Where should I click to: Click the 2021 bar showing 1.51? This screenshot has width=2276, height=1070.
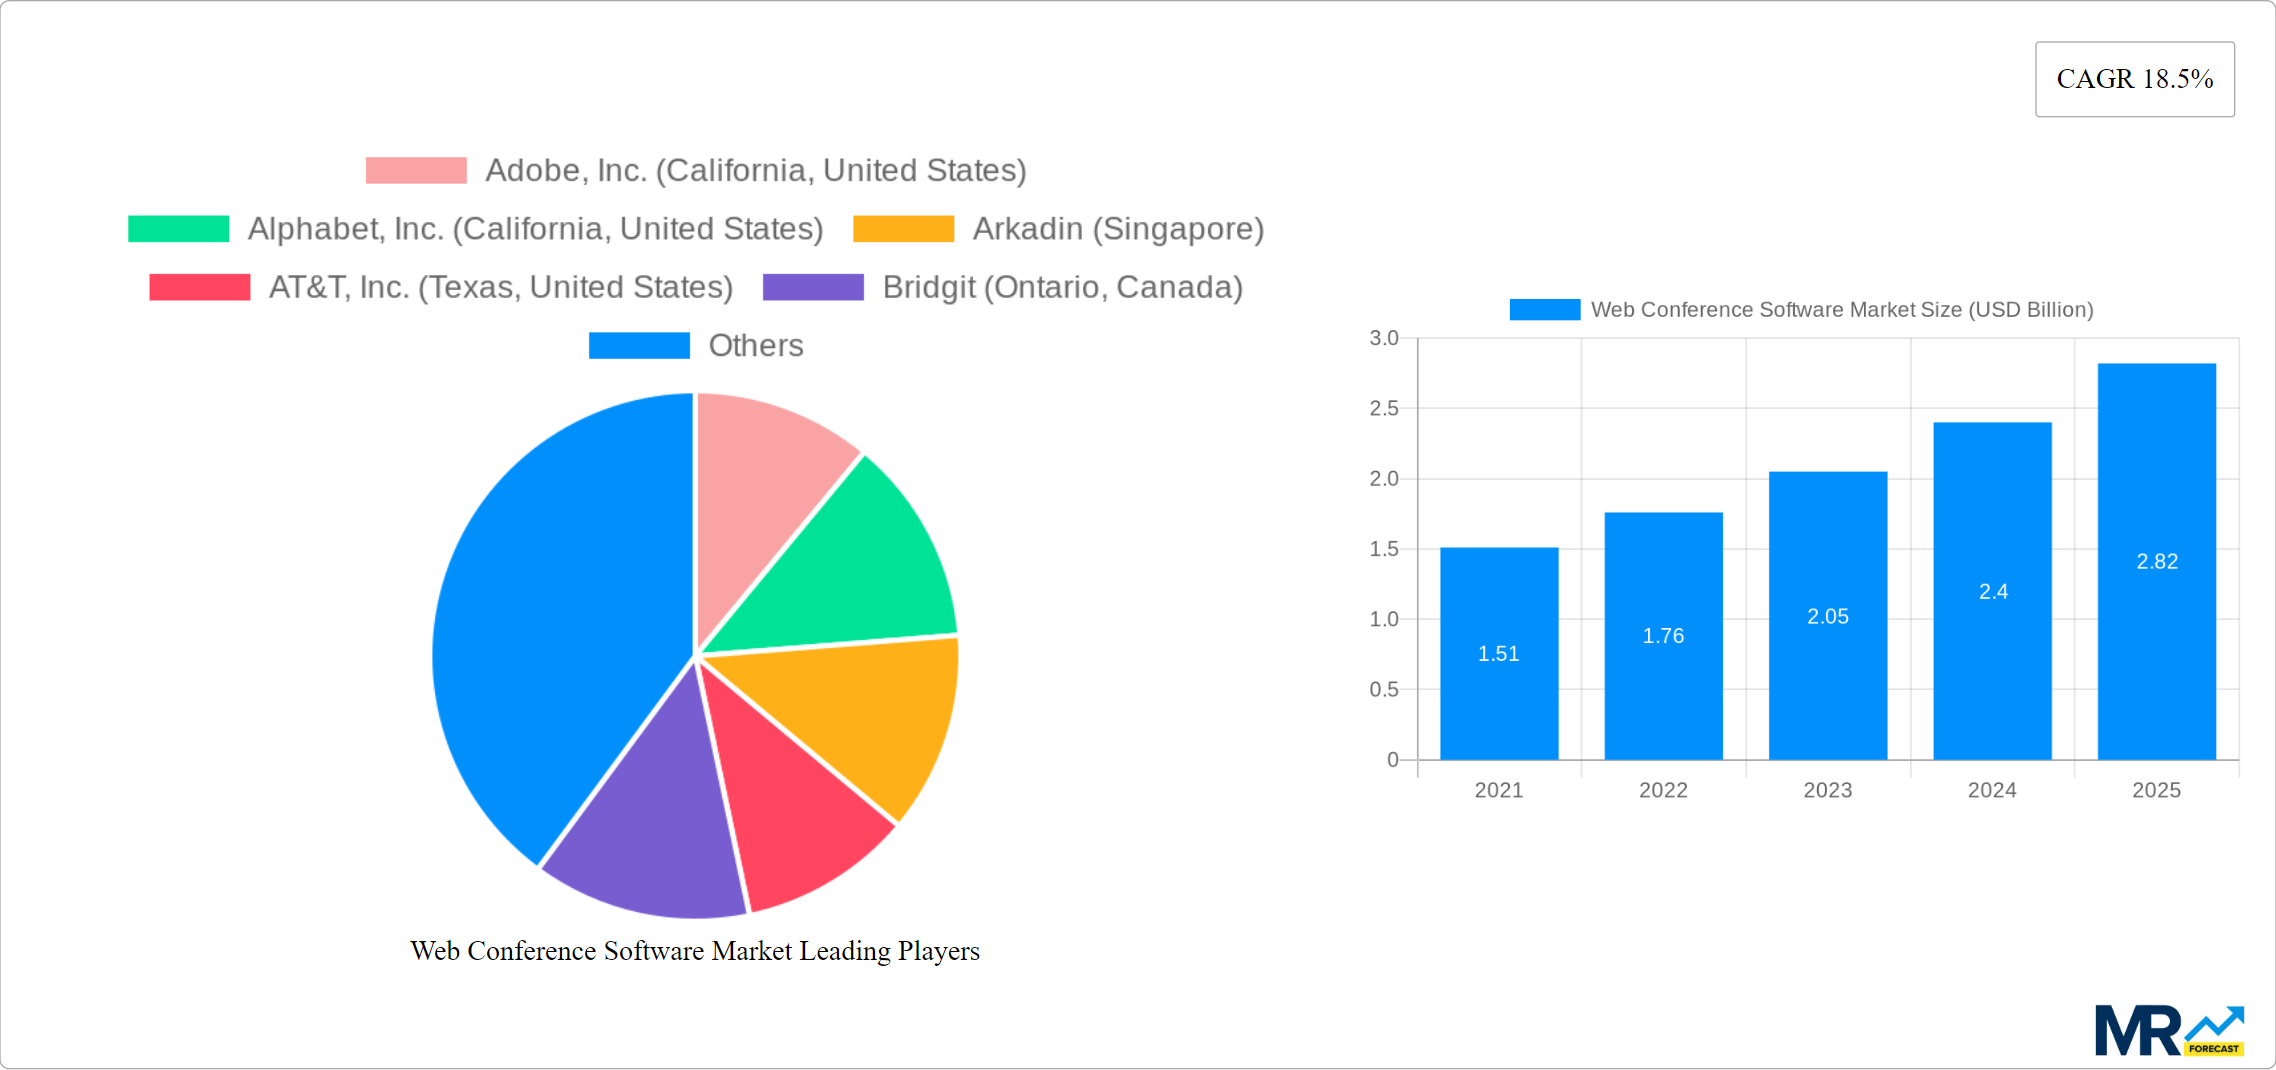click(x=1497, y=650)
